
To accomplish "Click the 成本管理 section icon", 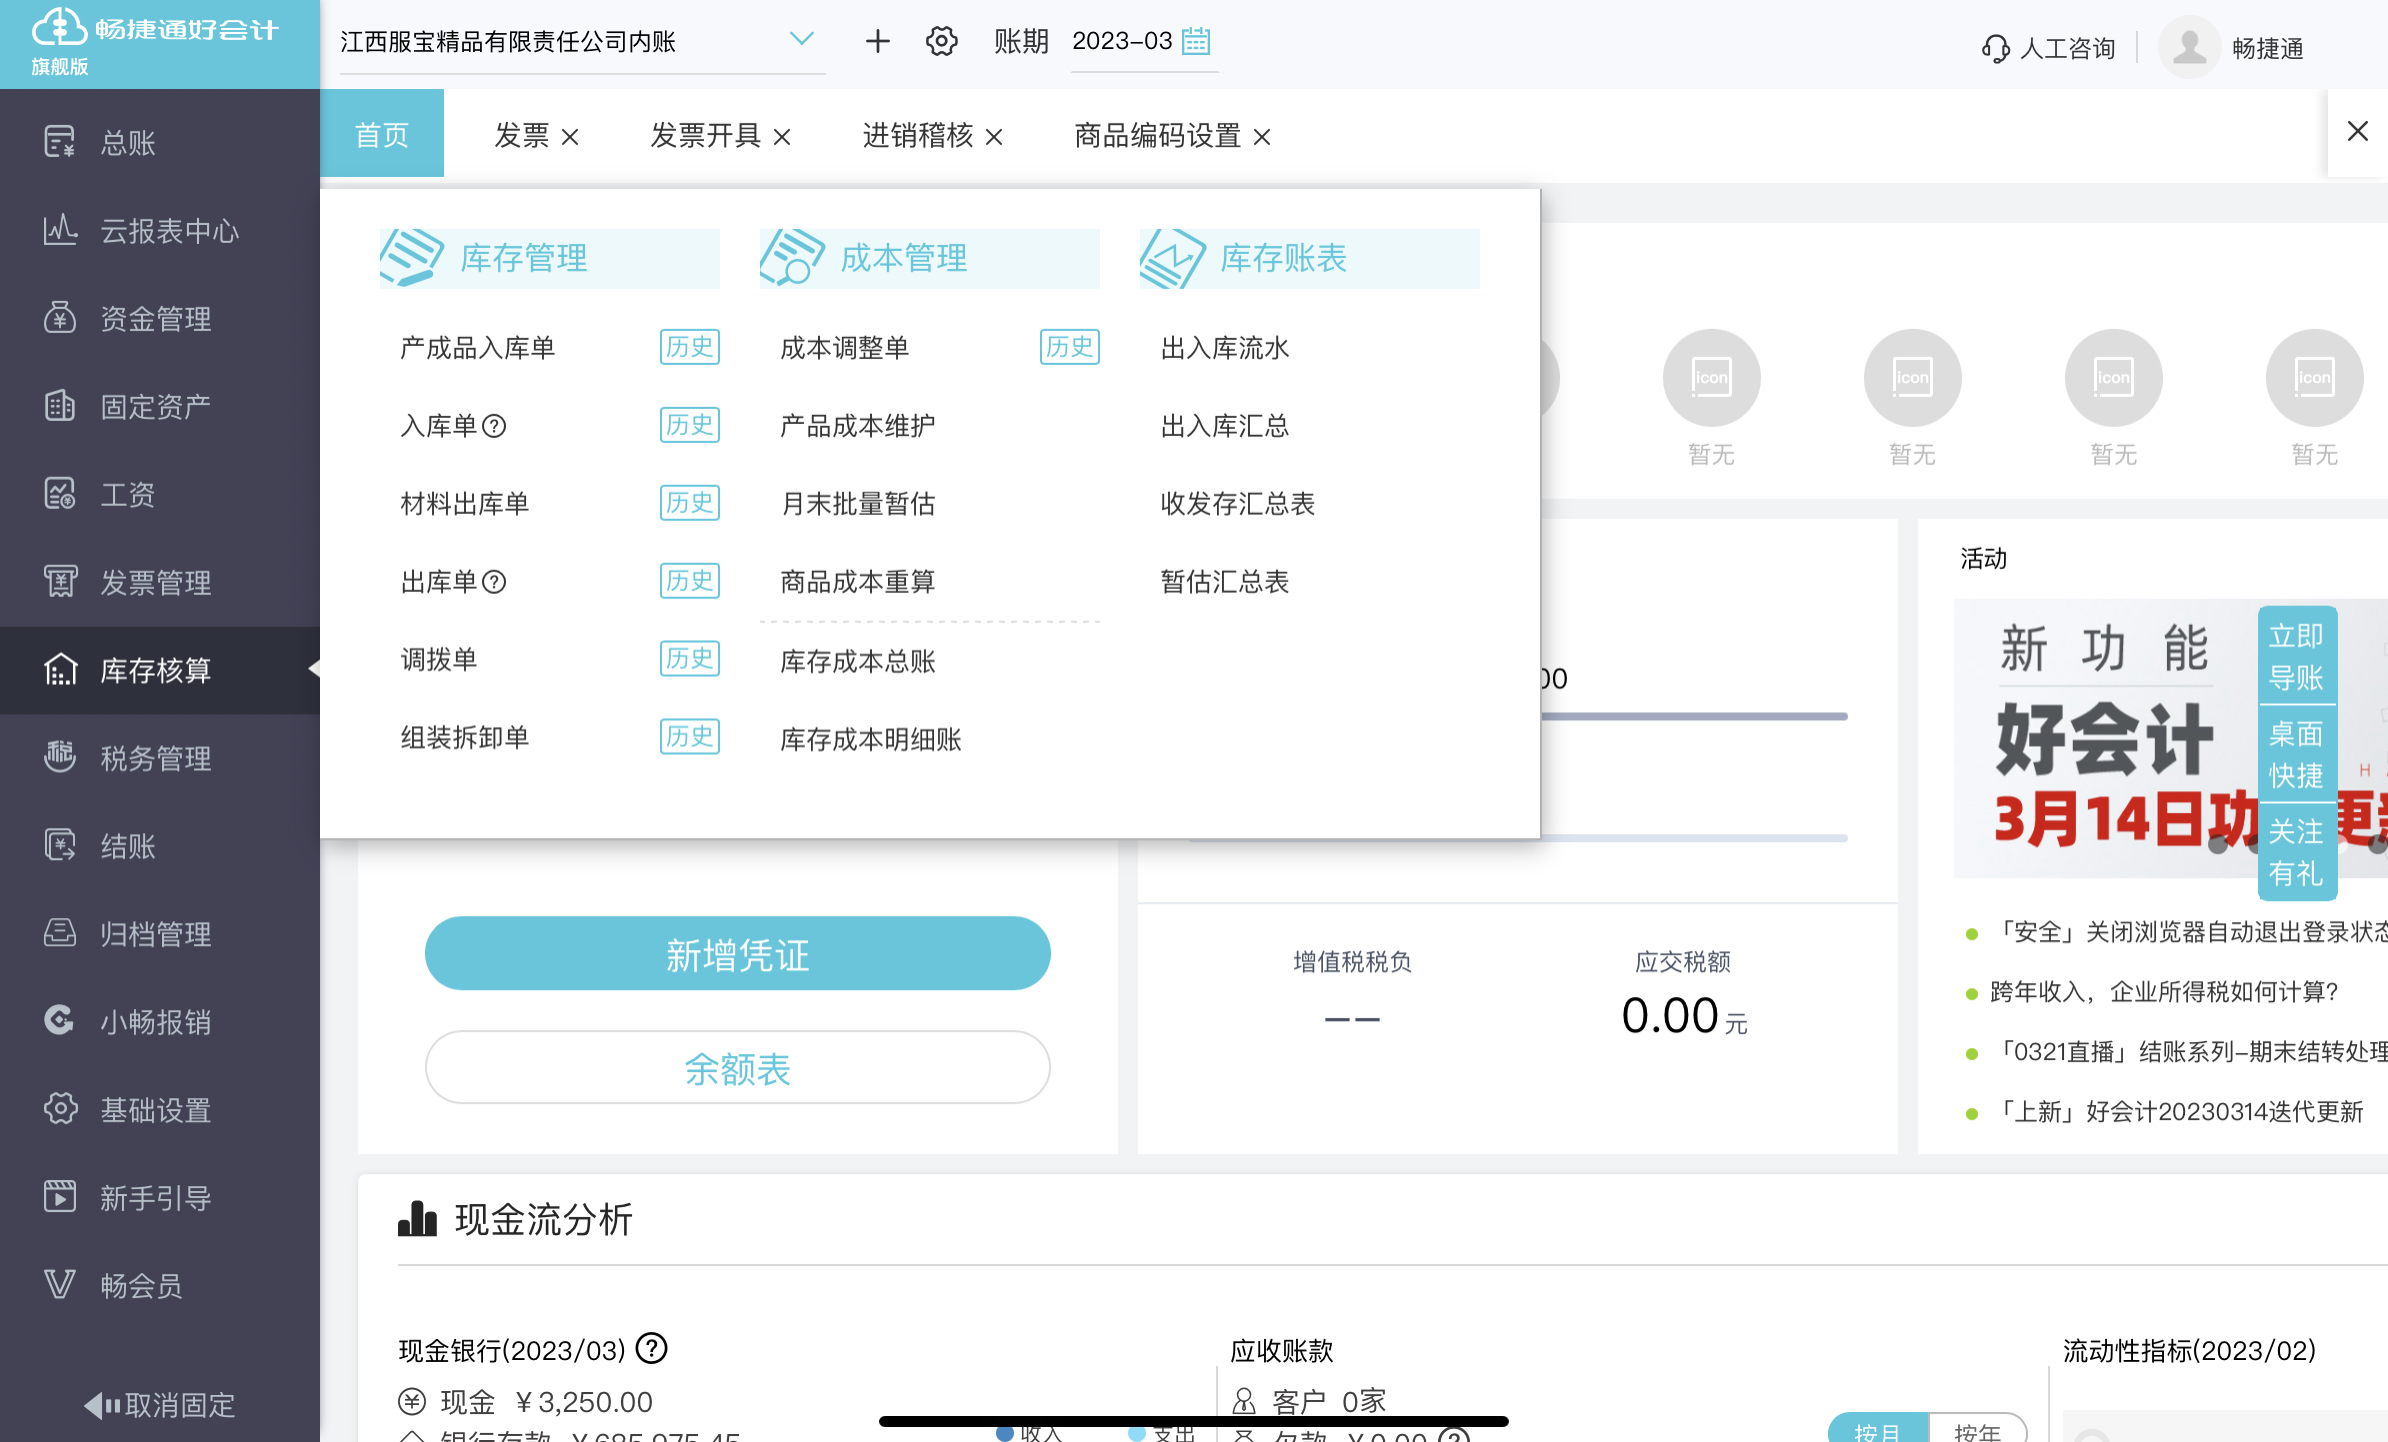I will [x=788, y=258].
